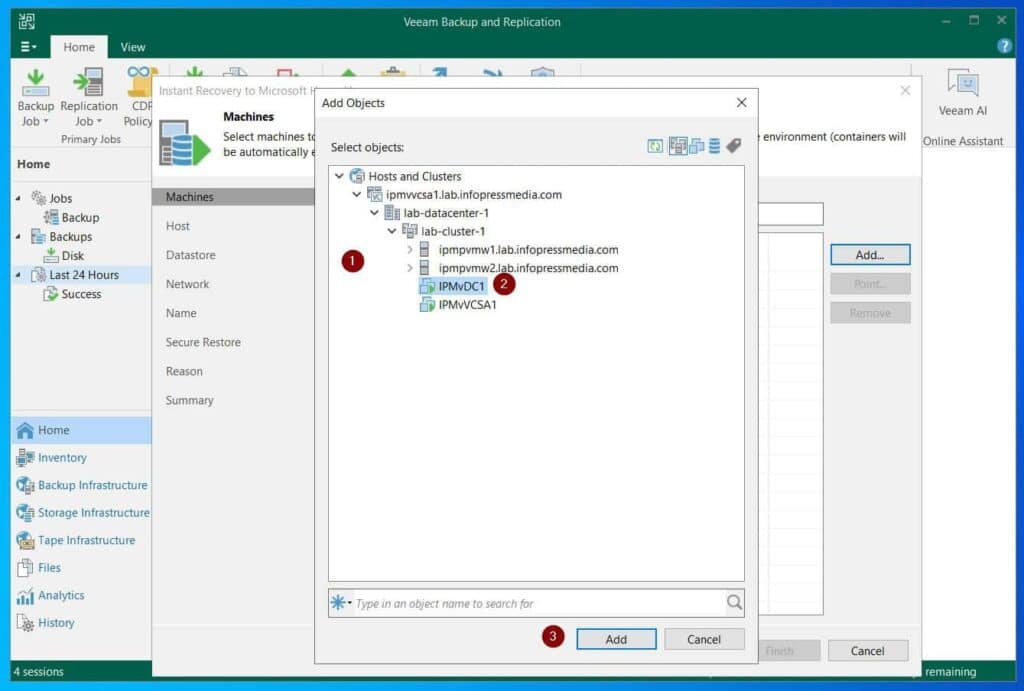Select Disk under Backups
This screenshot has height=691, width=1024.
click(x=72, y=255)
